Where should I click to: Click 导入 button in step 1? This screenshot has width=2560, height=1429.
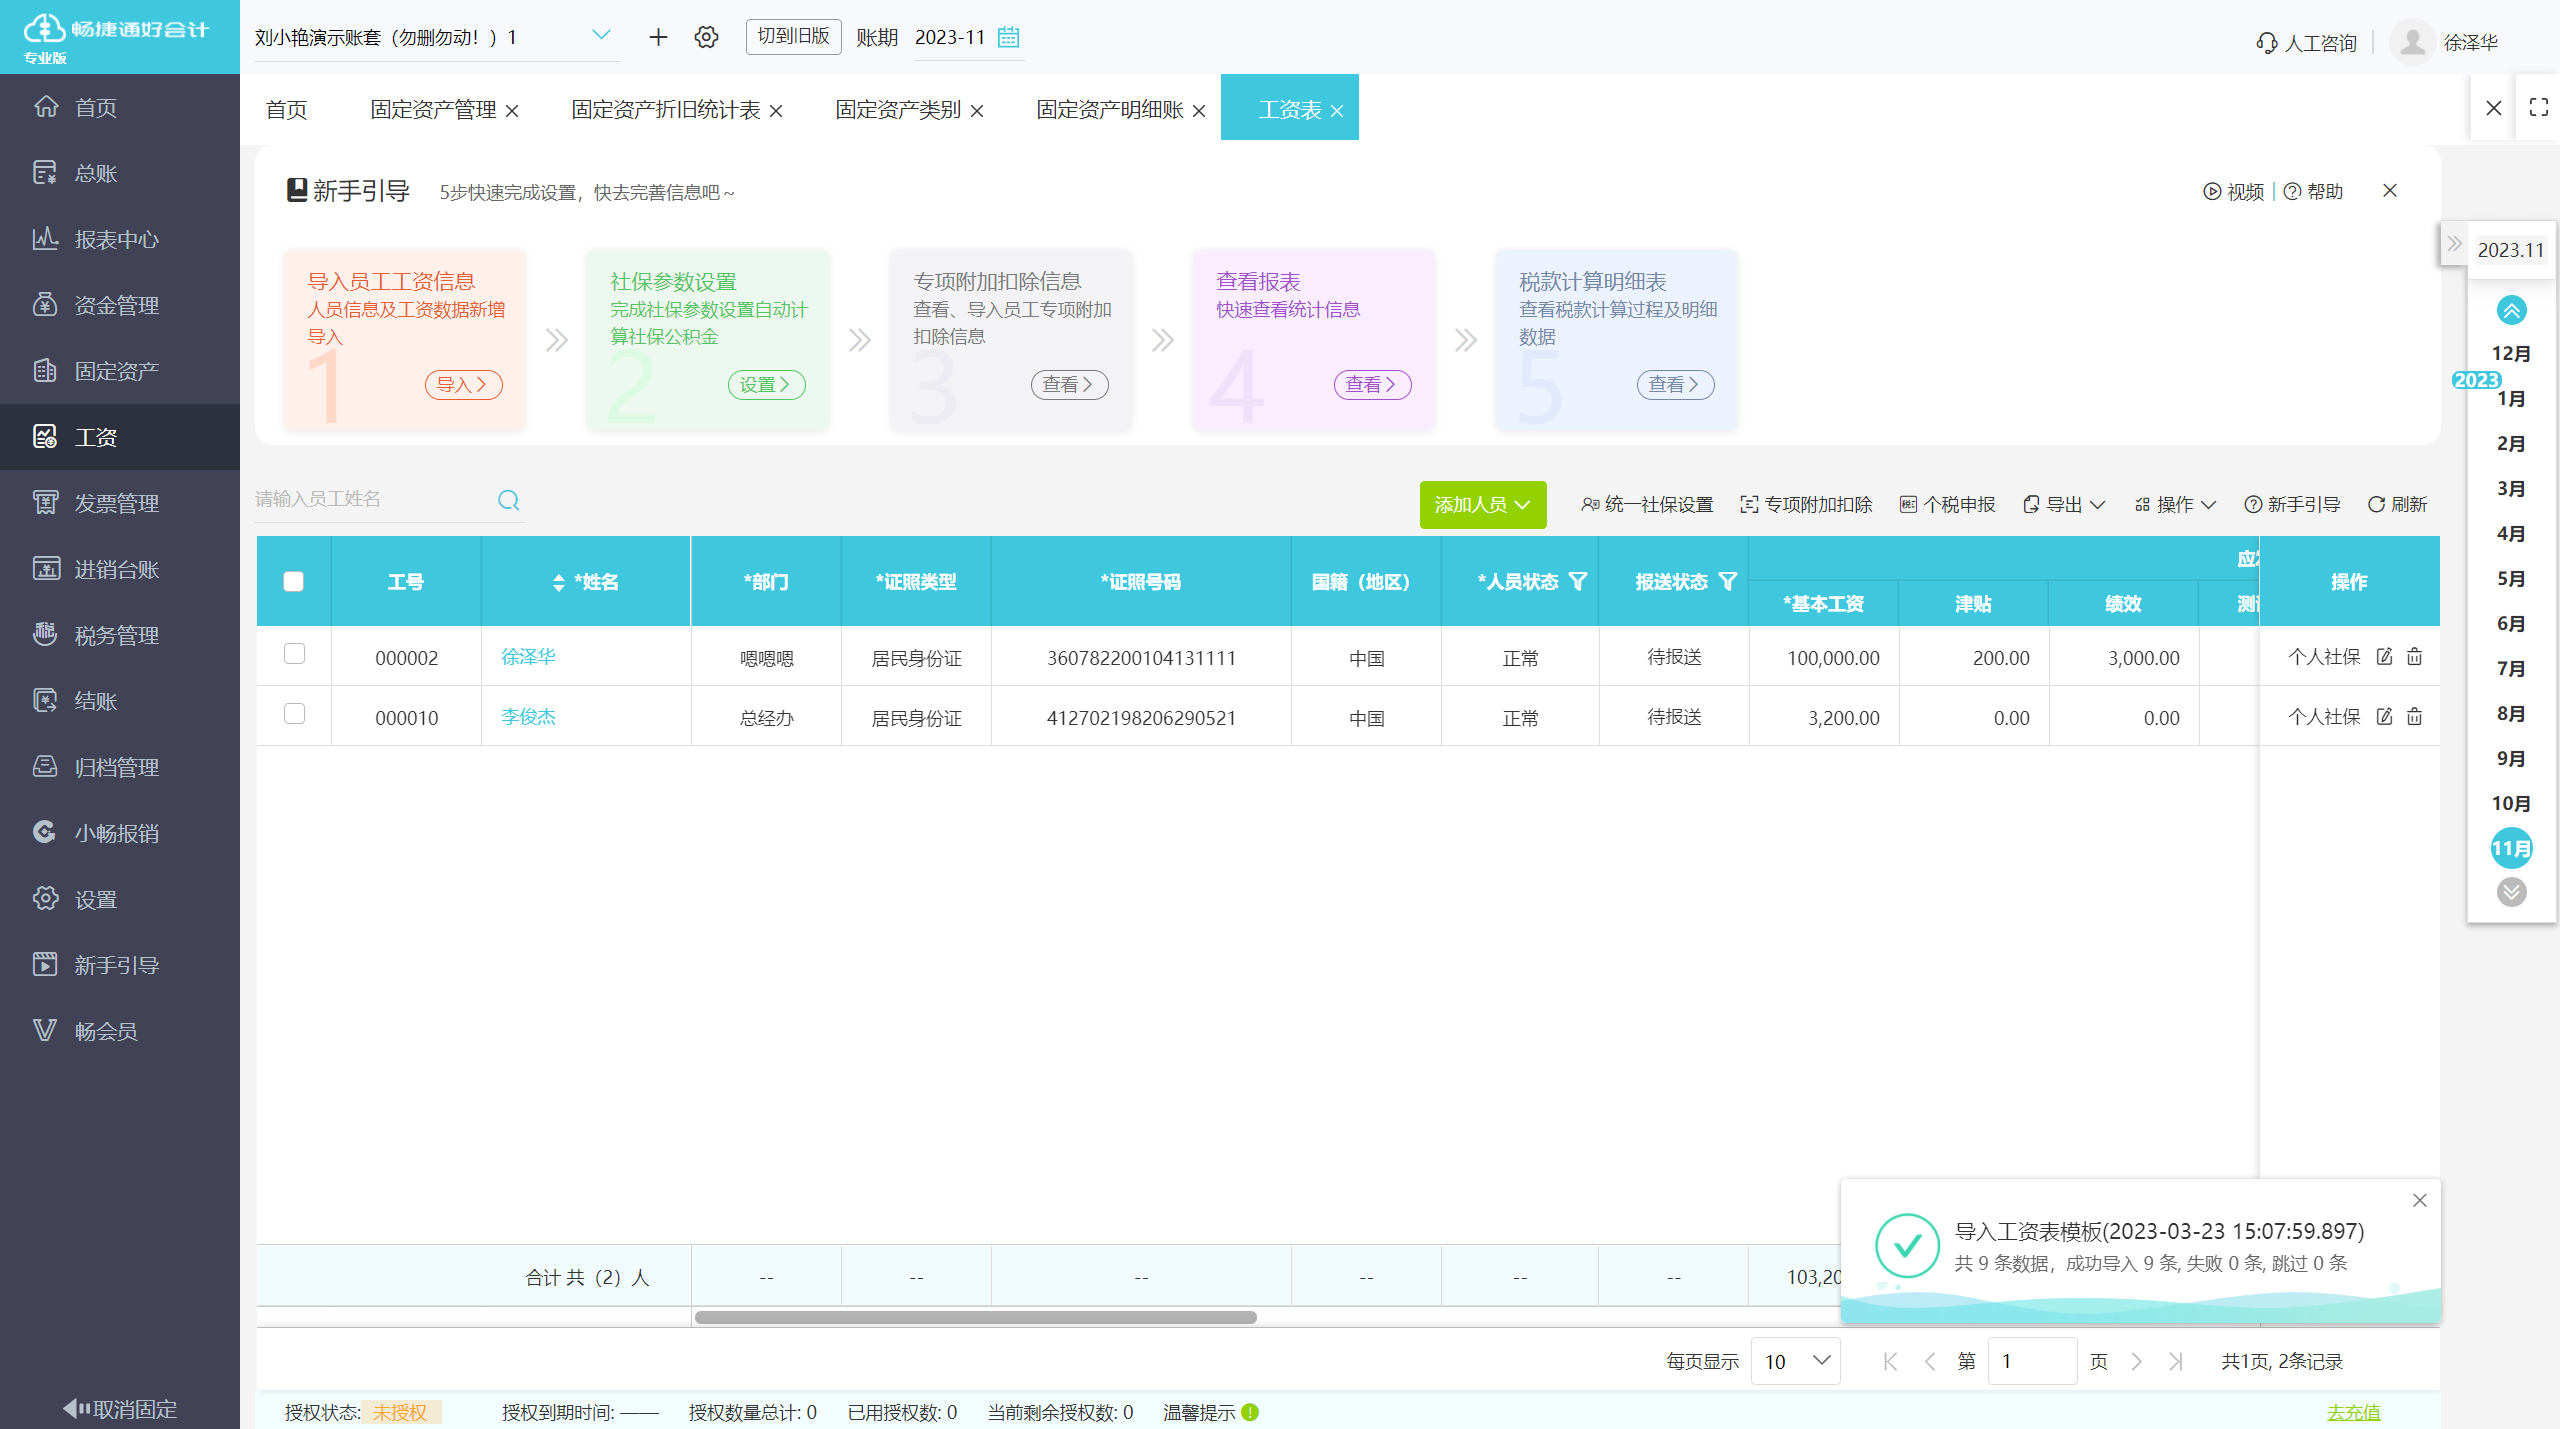coord(462,385)
